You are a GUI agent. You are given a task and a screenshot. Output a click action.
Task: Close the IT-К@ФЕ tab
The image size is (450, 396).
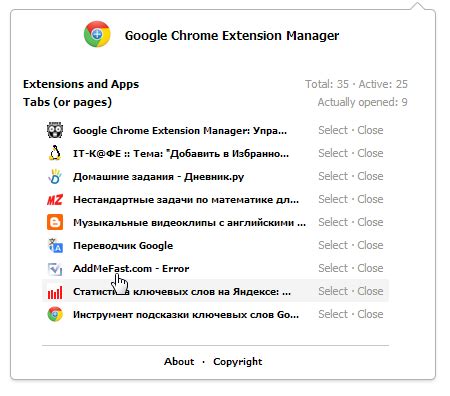pyautogui.click(x=370, y=153)
